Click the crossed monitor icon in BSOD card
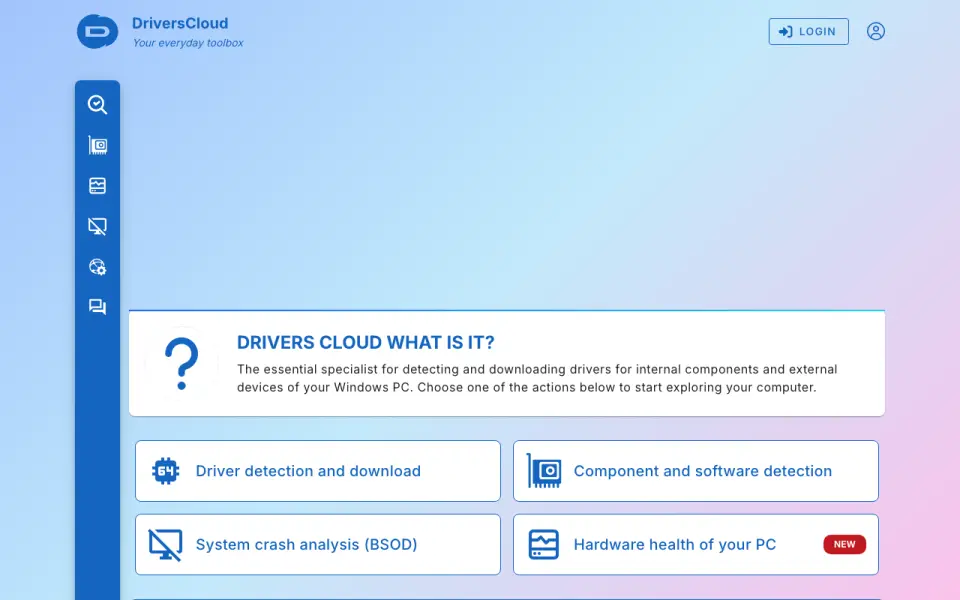960x600 pixels. [165, 544]
